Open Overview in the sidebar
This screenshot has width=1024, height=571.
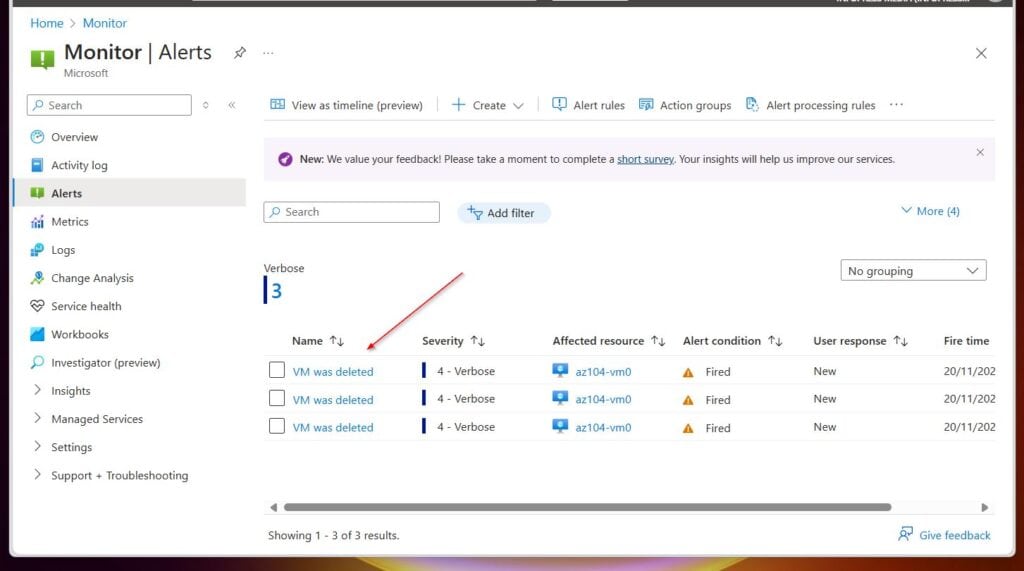coord(74,137)
